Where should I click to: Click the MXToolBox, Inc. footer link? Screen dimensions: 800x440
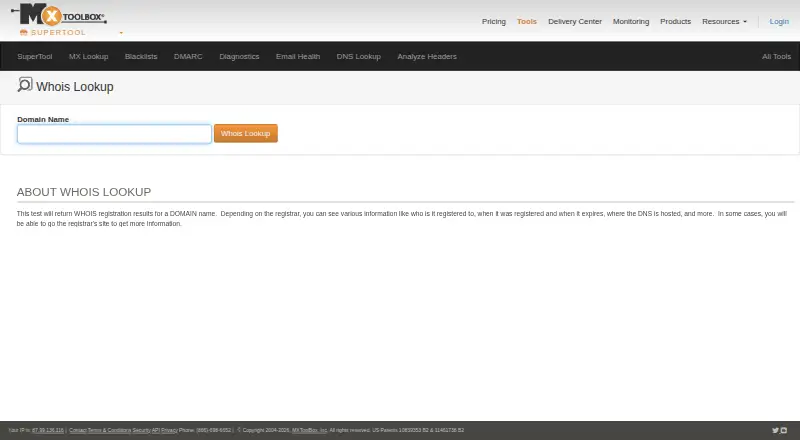pyautogui.click(x=310, y=430)
